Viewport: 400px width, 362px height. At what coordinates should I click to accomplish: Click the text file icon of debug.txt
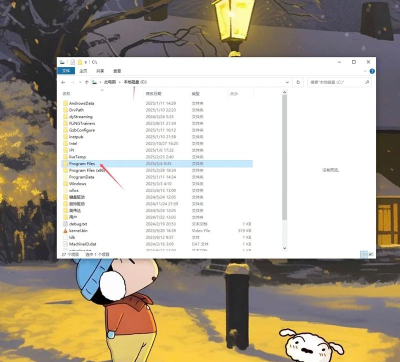pos(66,224)
